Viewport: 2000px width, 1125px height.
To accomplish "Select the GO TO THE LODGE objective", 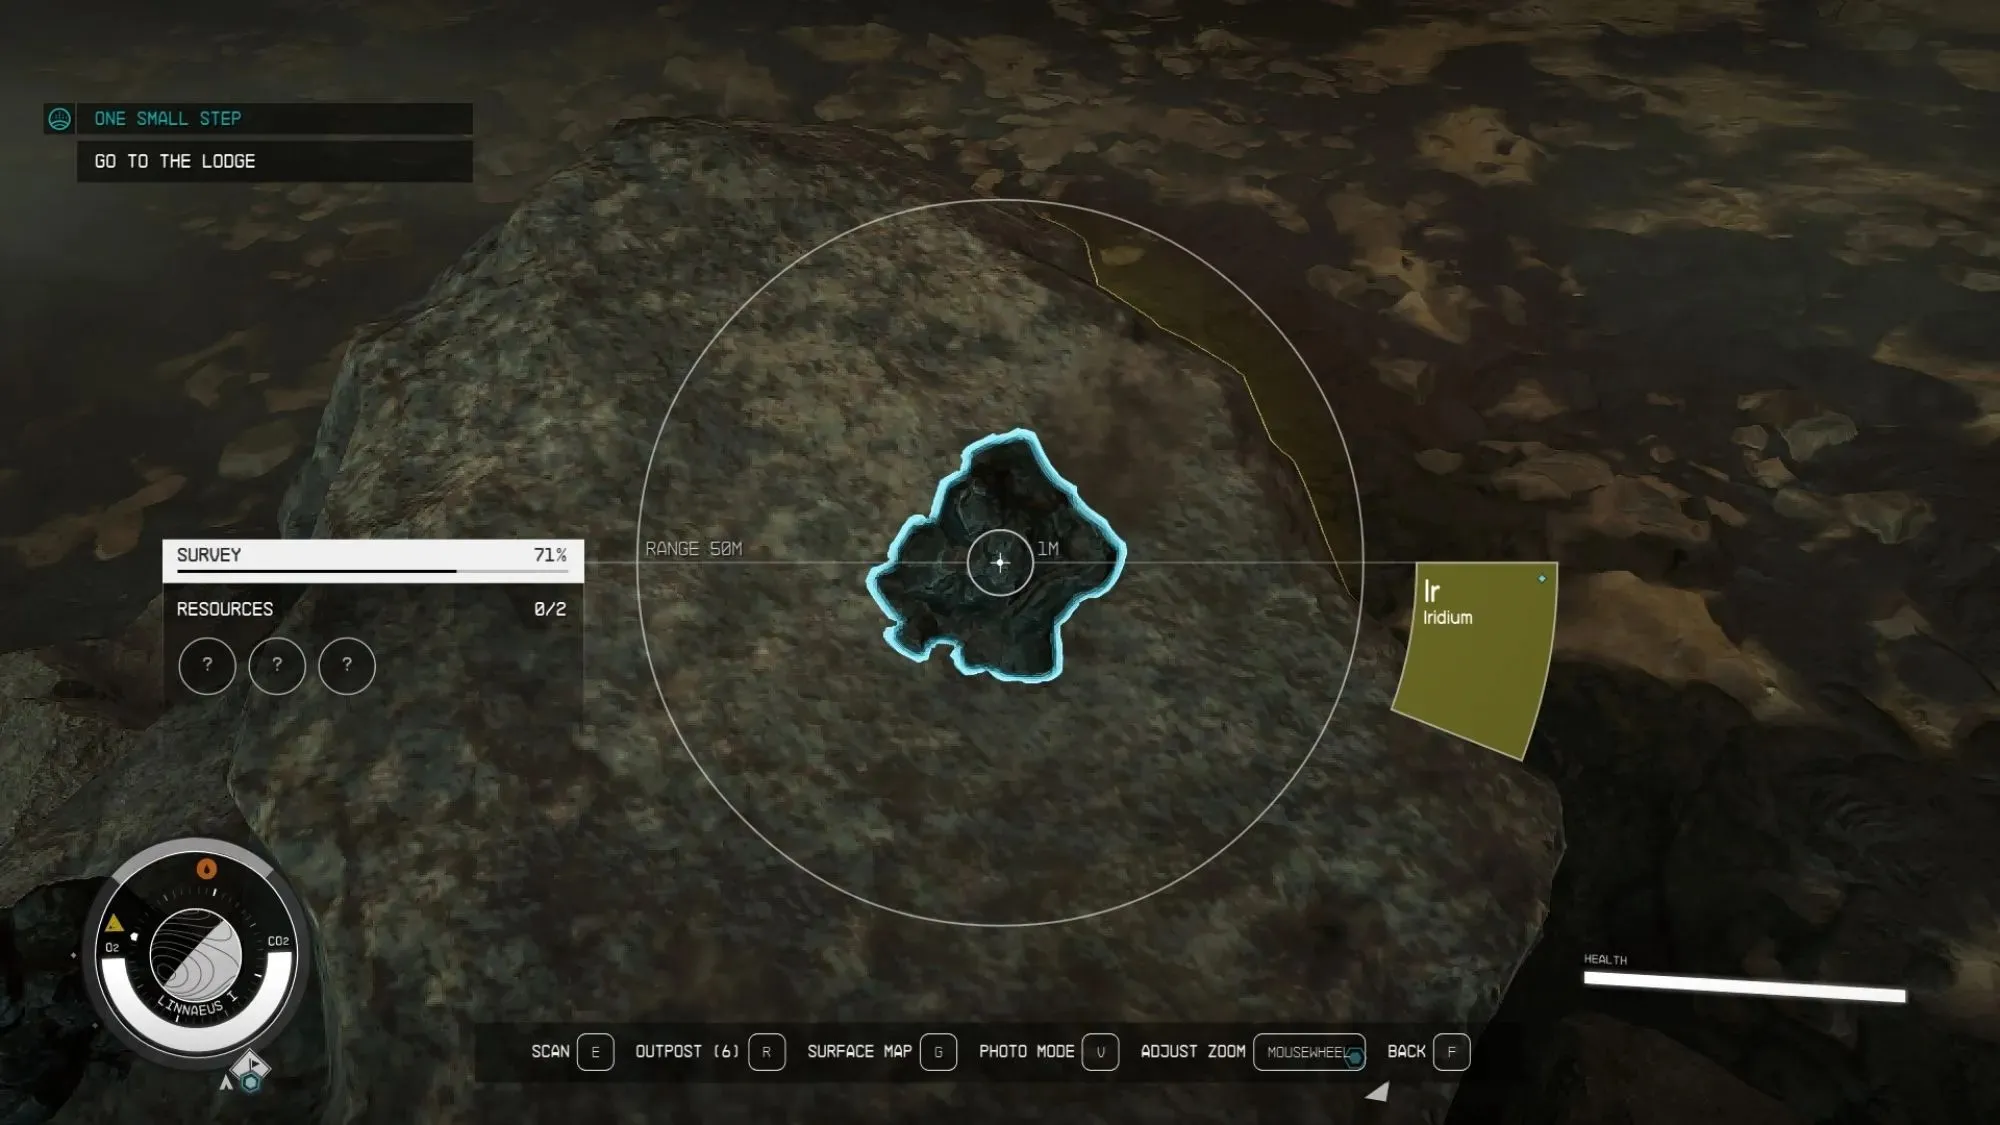I will tap(275, 161).
